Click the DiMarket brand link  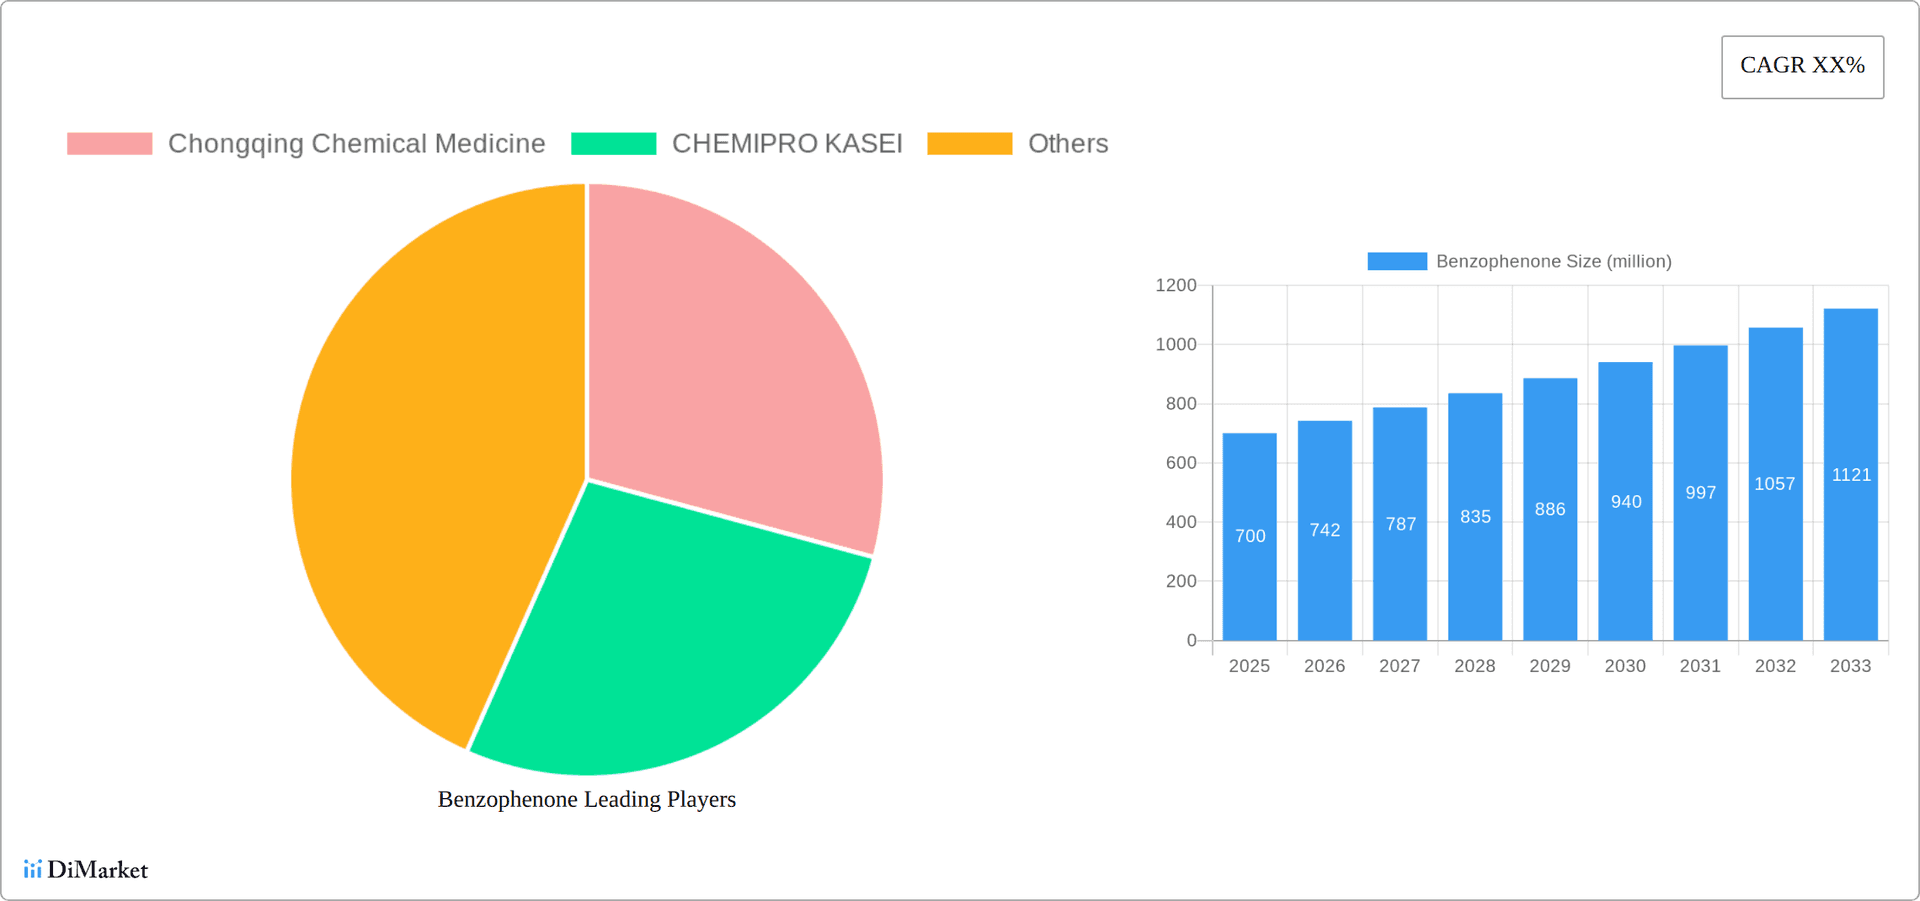click(88, 869)
